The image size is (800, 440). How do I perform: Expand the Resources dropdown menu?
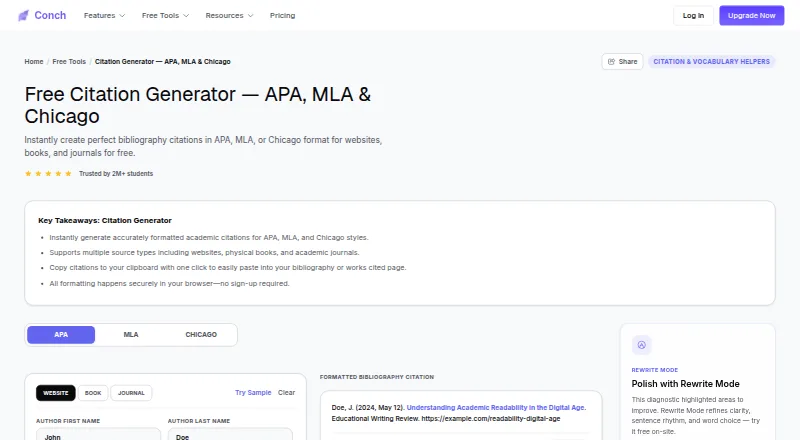[x=229, y=16]
